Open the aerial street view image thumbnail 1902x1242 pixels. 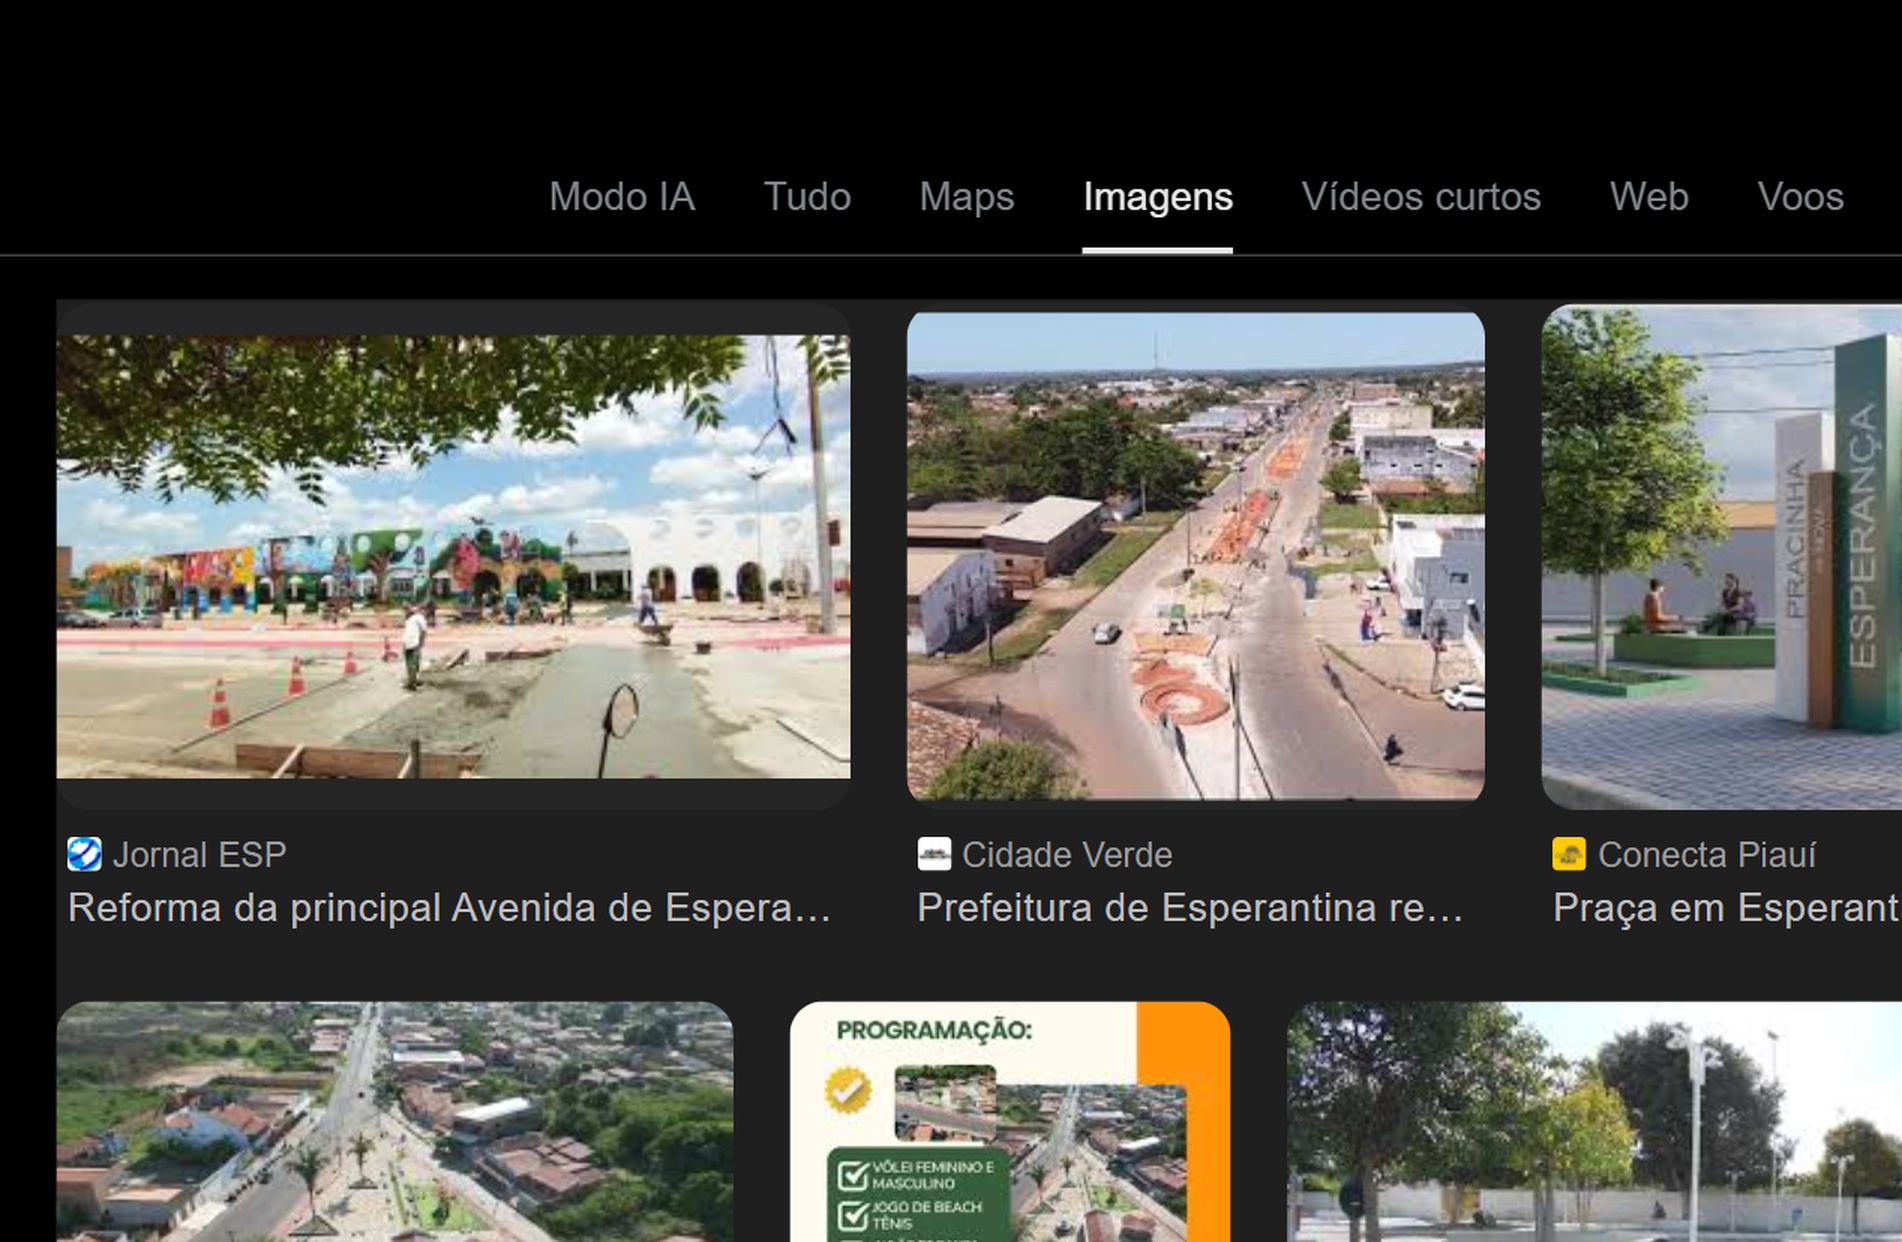1196,560
